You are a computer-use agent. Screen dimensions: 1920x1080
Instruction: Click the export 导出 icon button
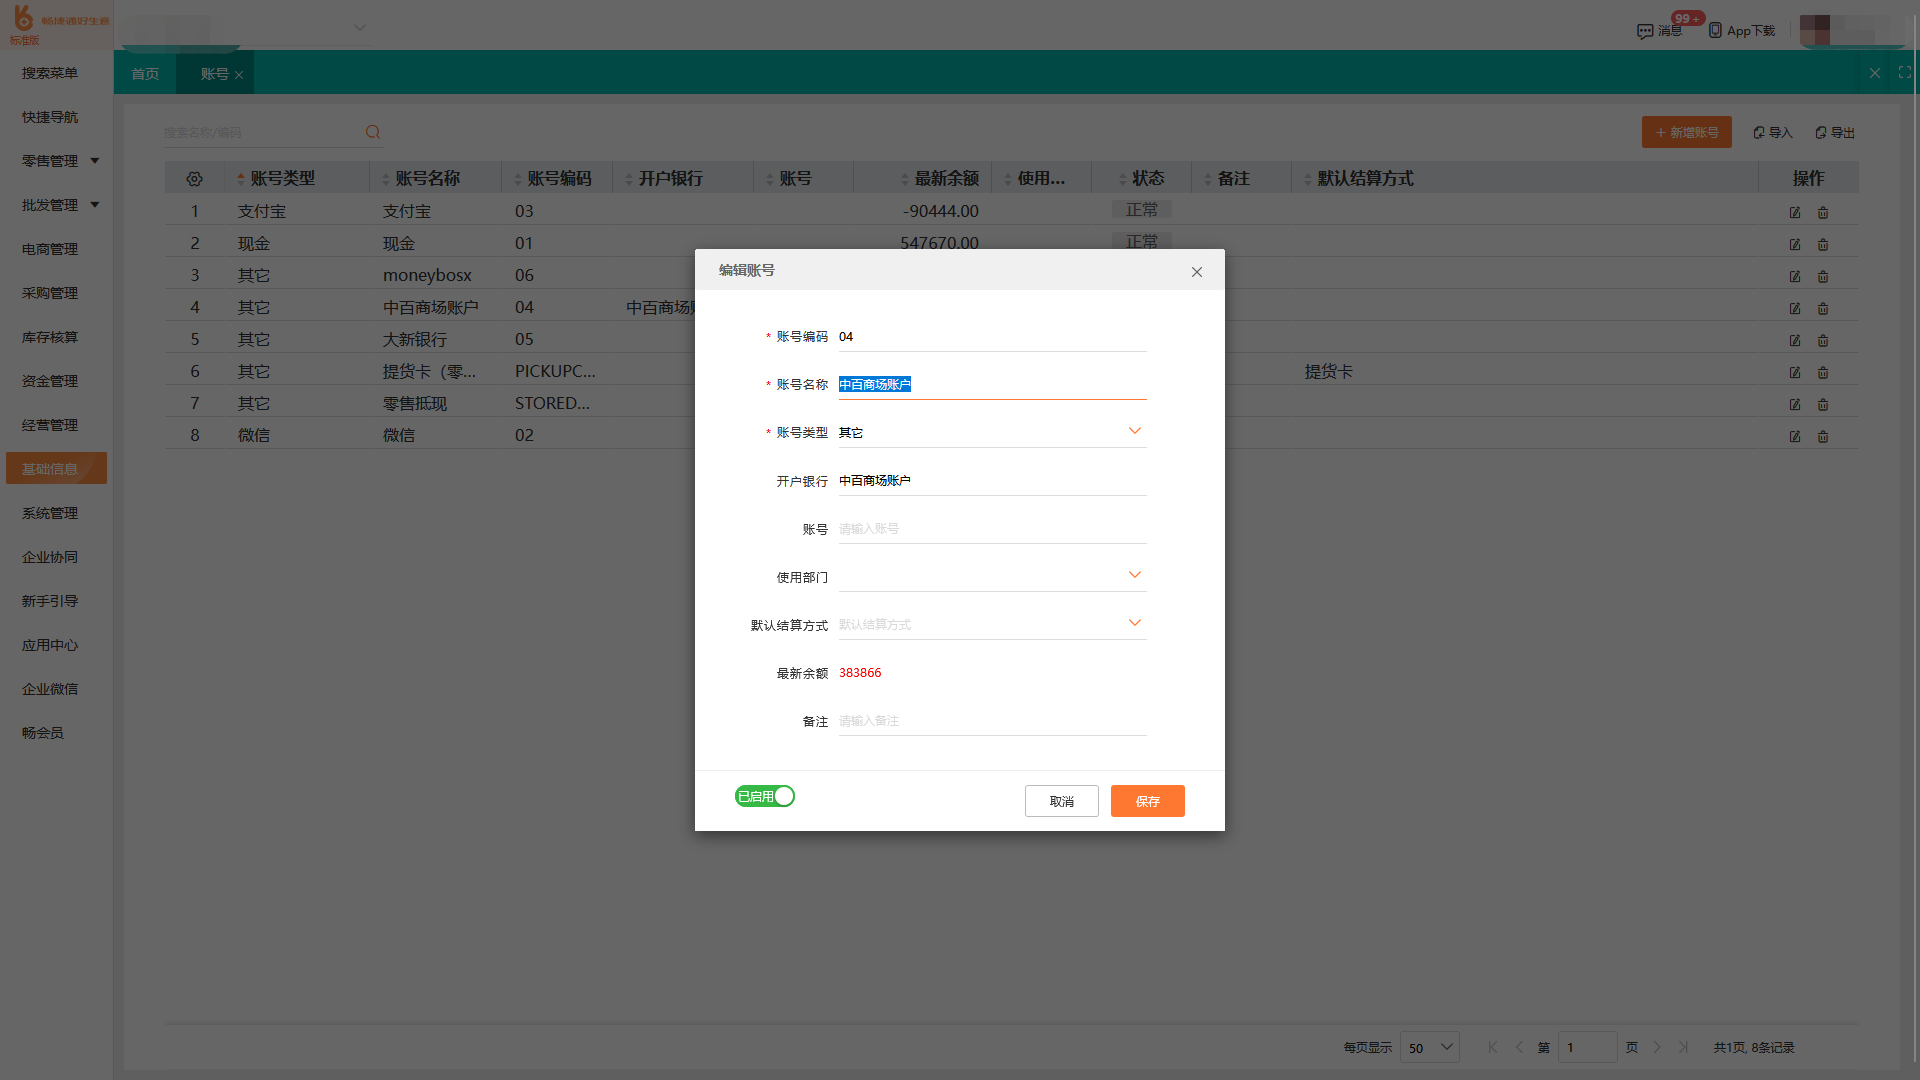(1834, 132)
